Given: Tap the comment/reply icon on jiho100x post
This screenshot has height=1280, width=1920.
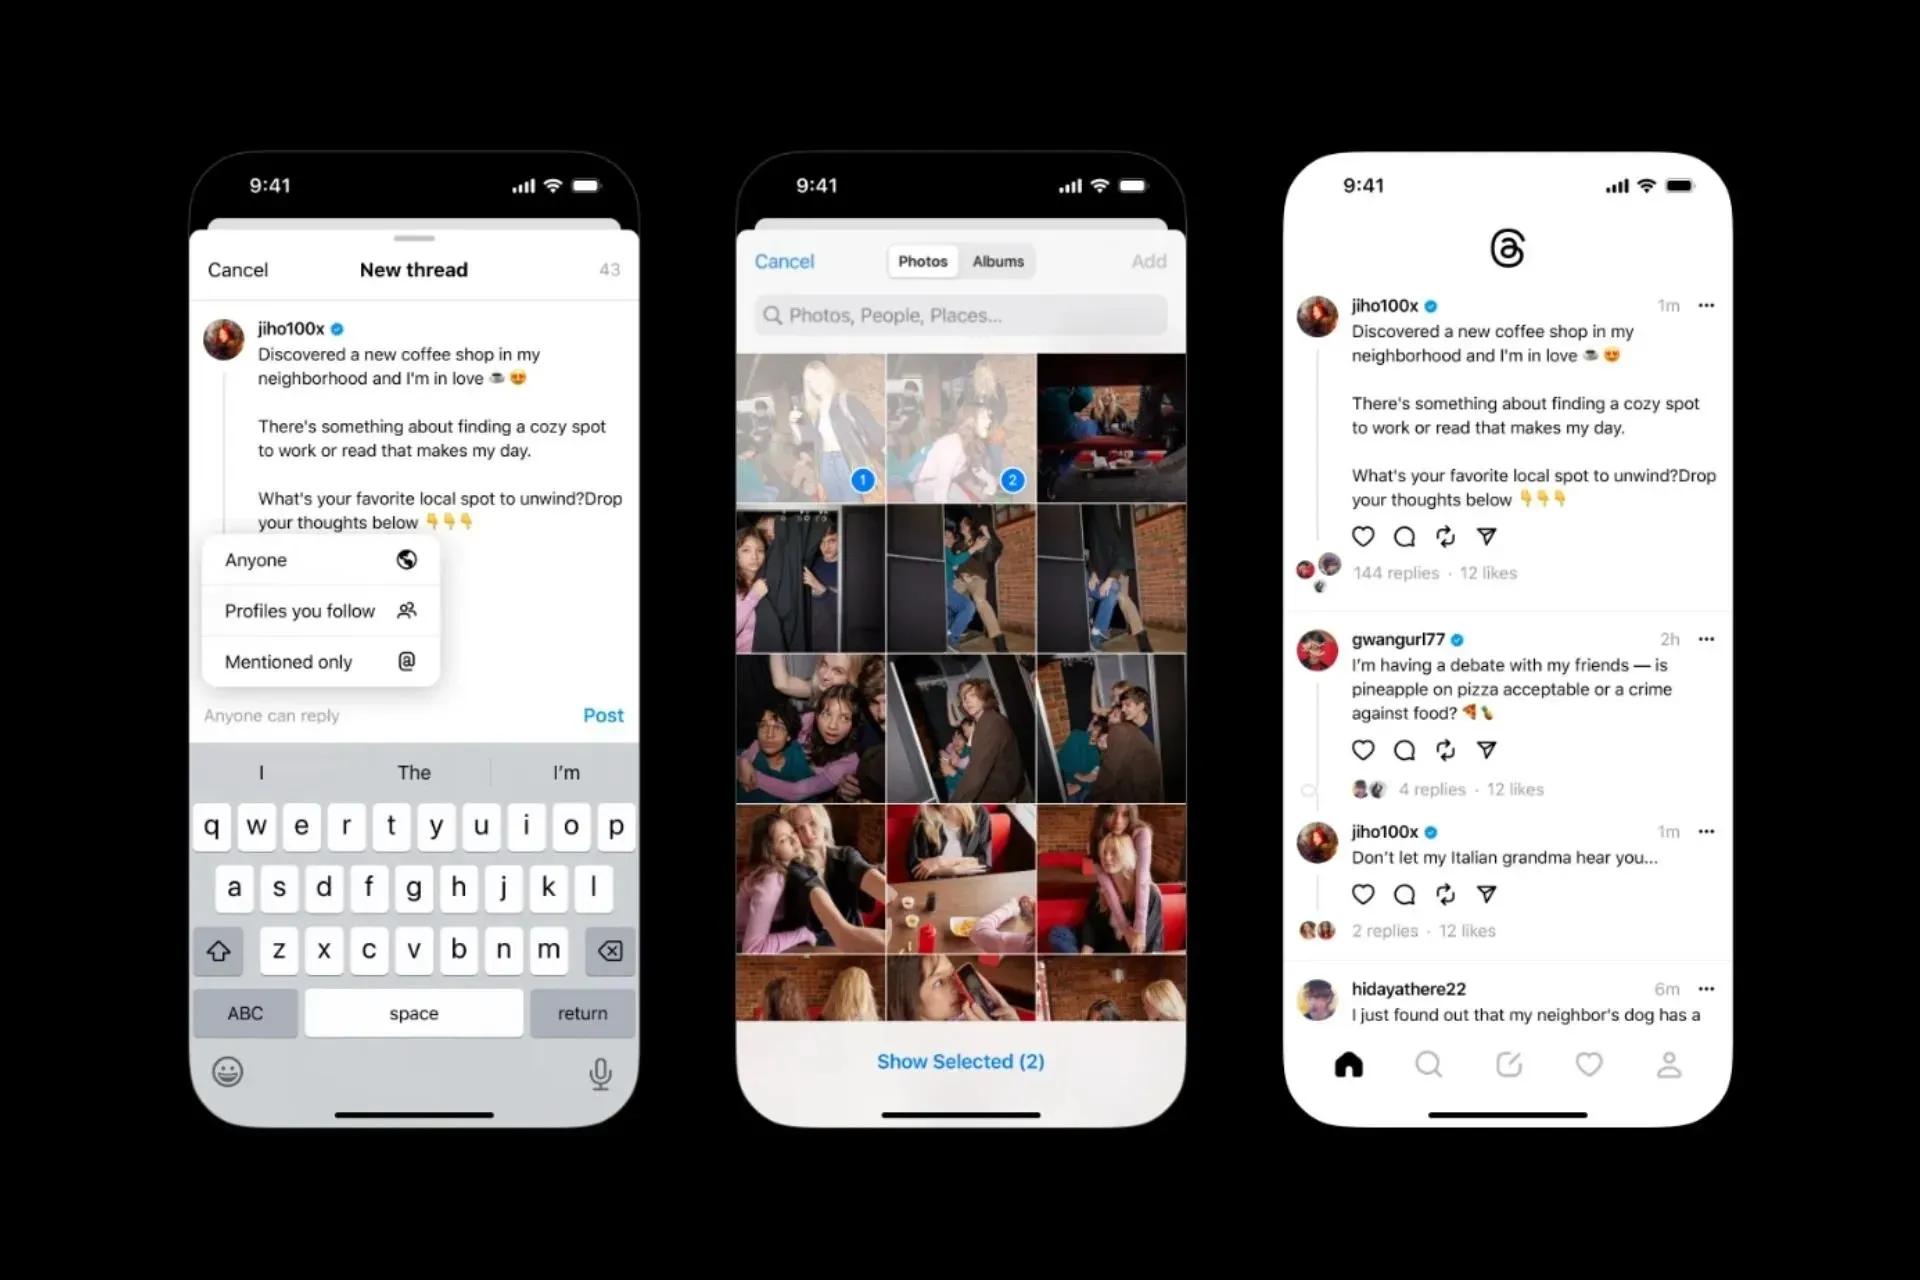Looking at the screenshot, I should (x=1406, y=536).
